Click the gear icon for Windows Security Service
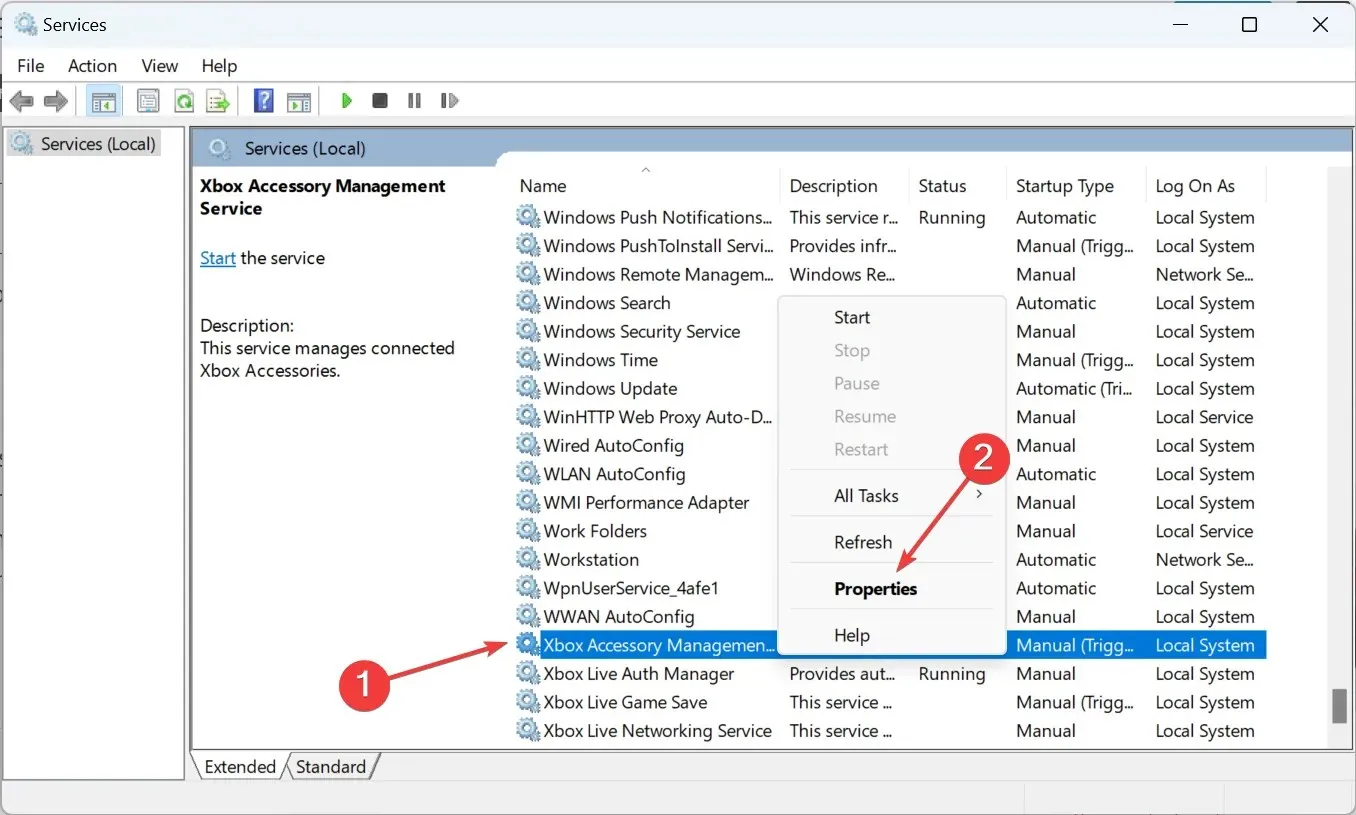This screenshot has height=815, width=1356. 527,331
